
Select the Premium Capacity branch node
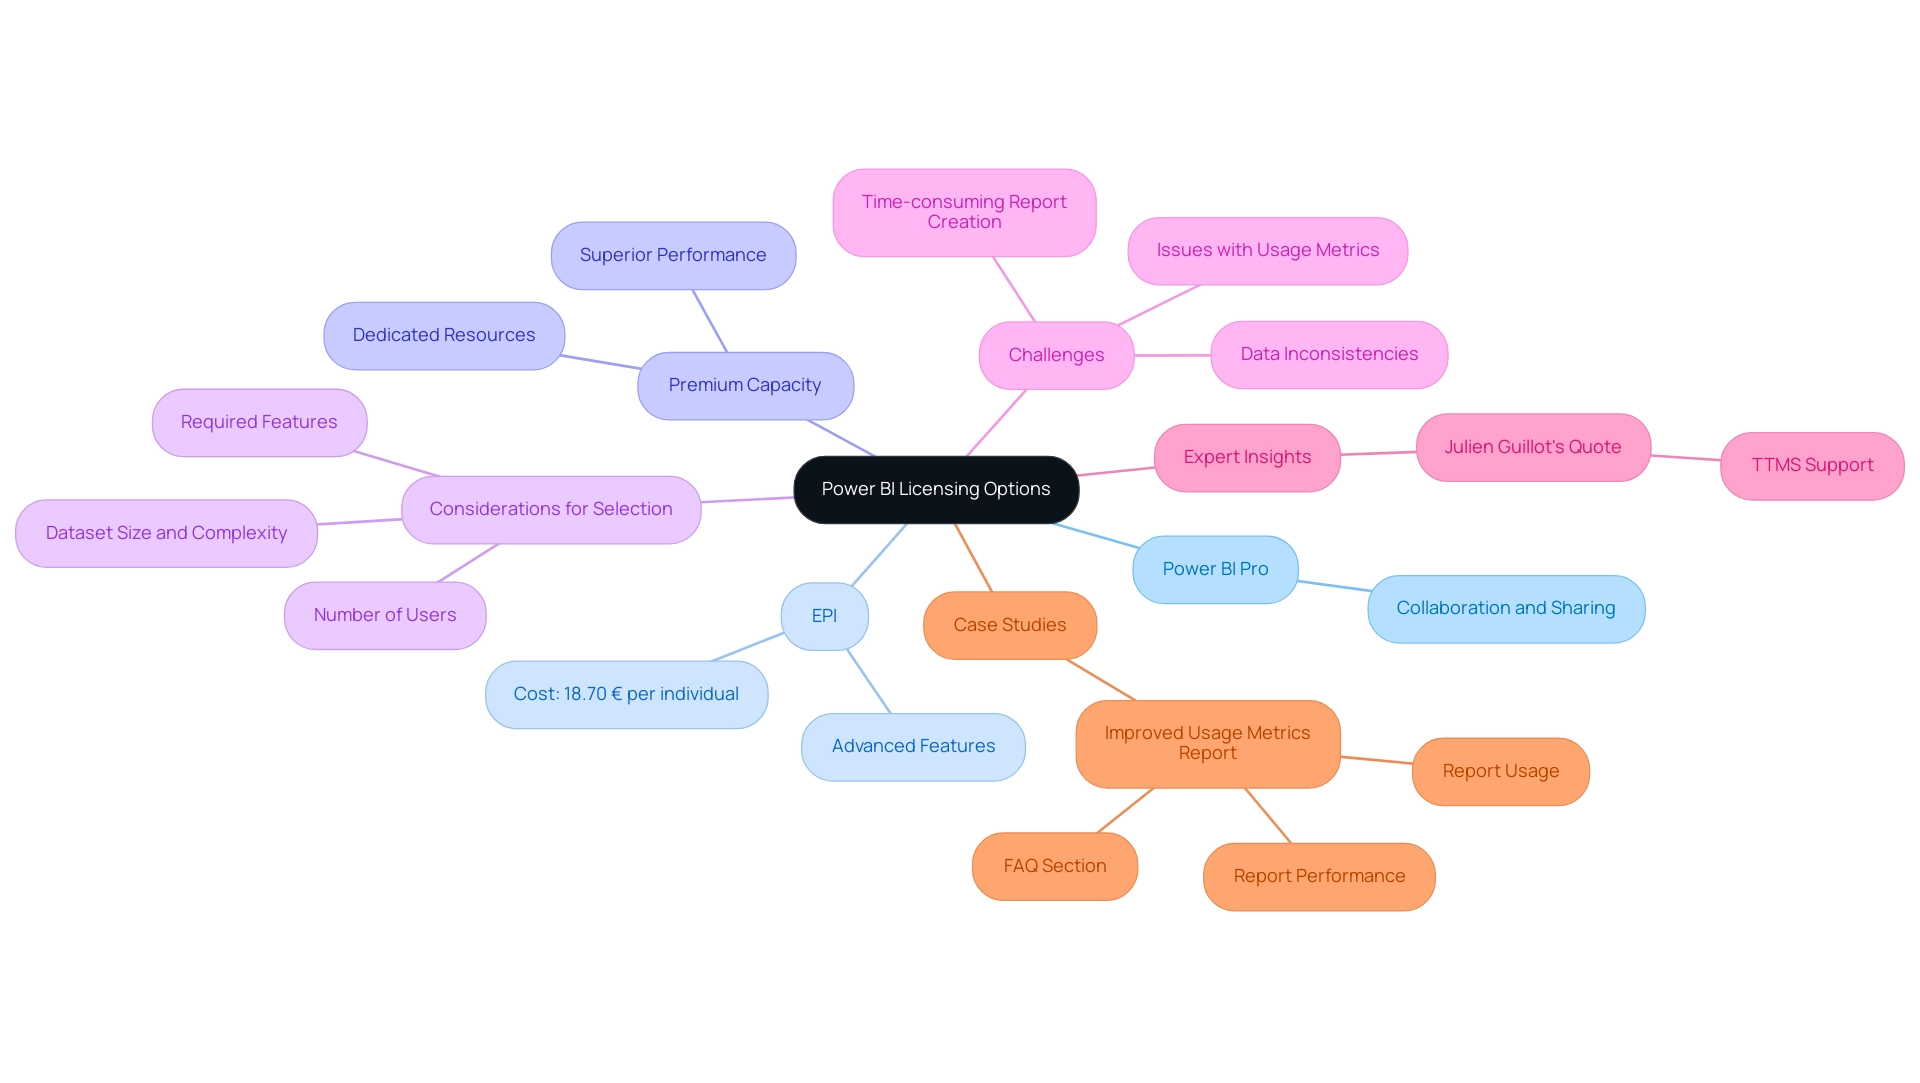tap(745, 384)
